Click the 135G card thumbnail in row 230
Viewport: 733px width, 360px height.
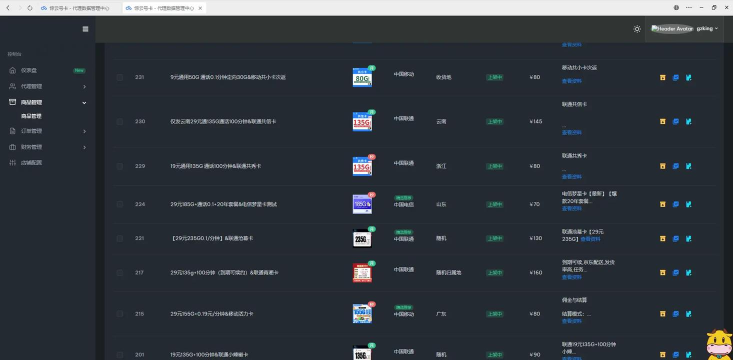point(362,122)
